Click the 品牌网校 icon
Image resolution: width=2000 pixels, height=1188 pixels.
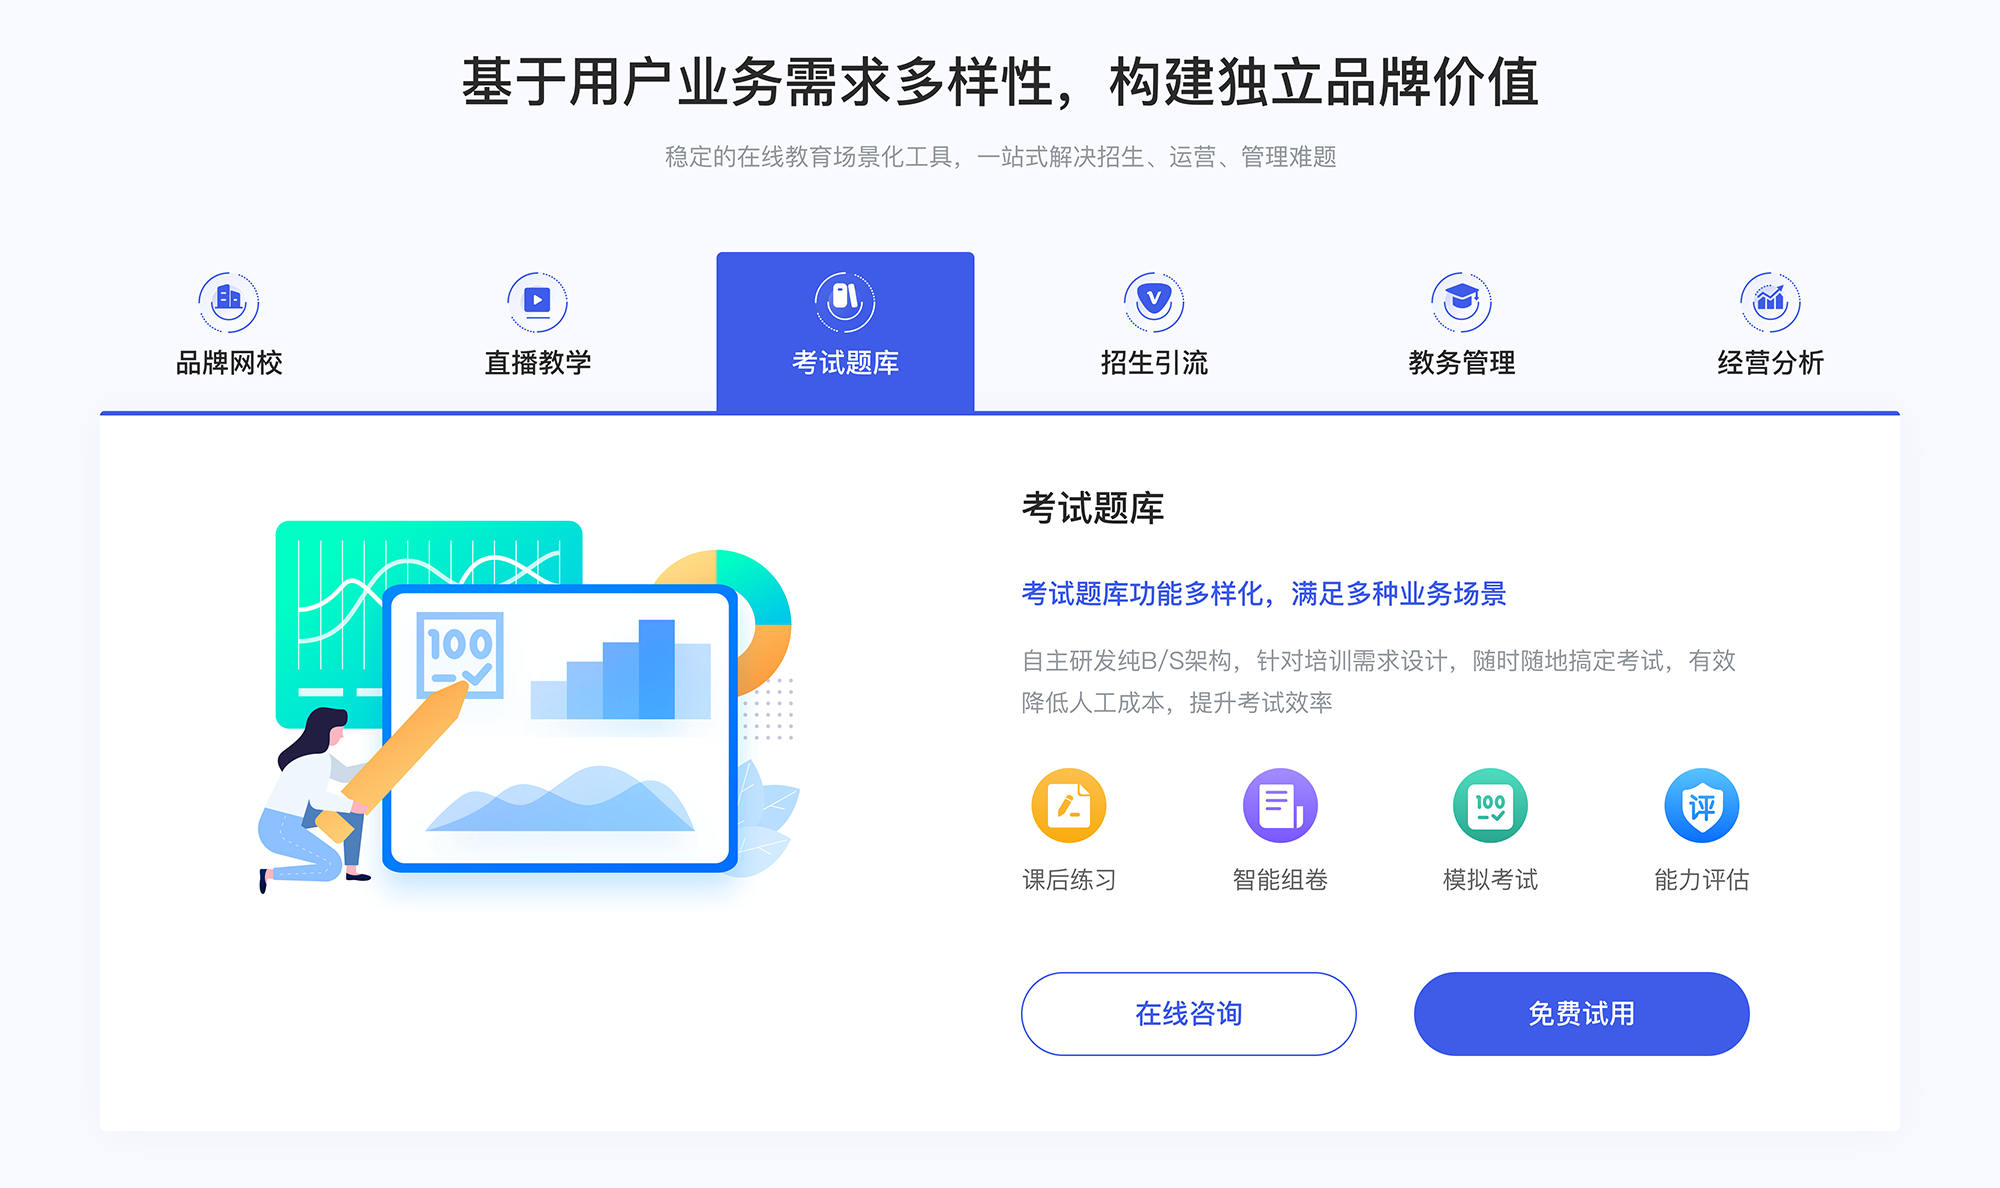click(x=225, y=297)
